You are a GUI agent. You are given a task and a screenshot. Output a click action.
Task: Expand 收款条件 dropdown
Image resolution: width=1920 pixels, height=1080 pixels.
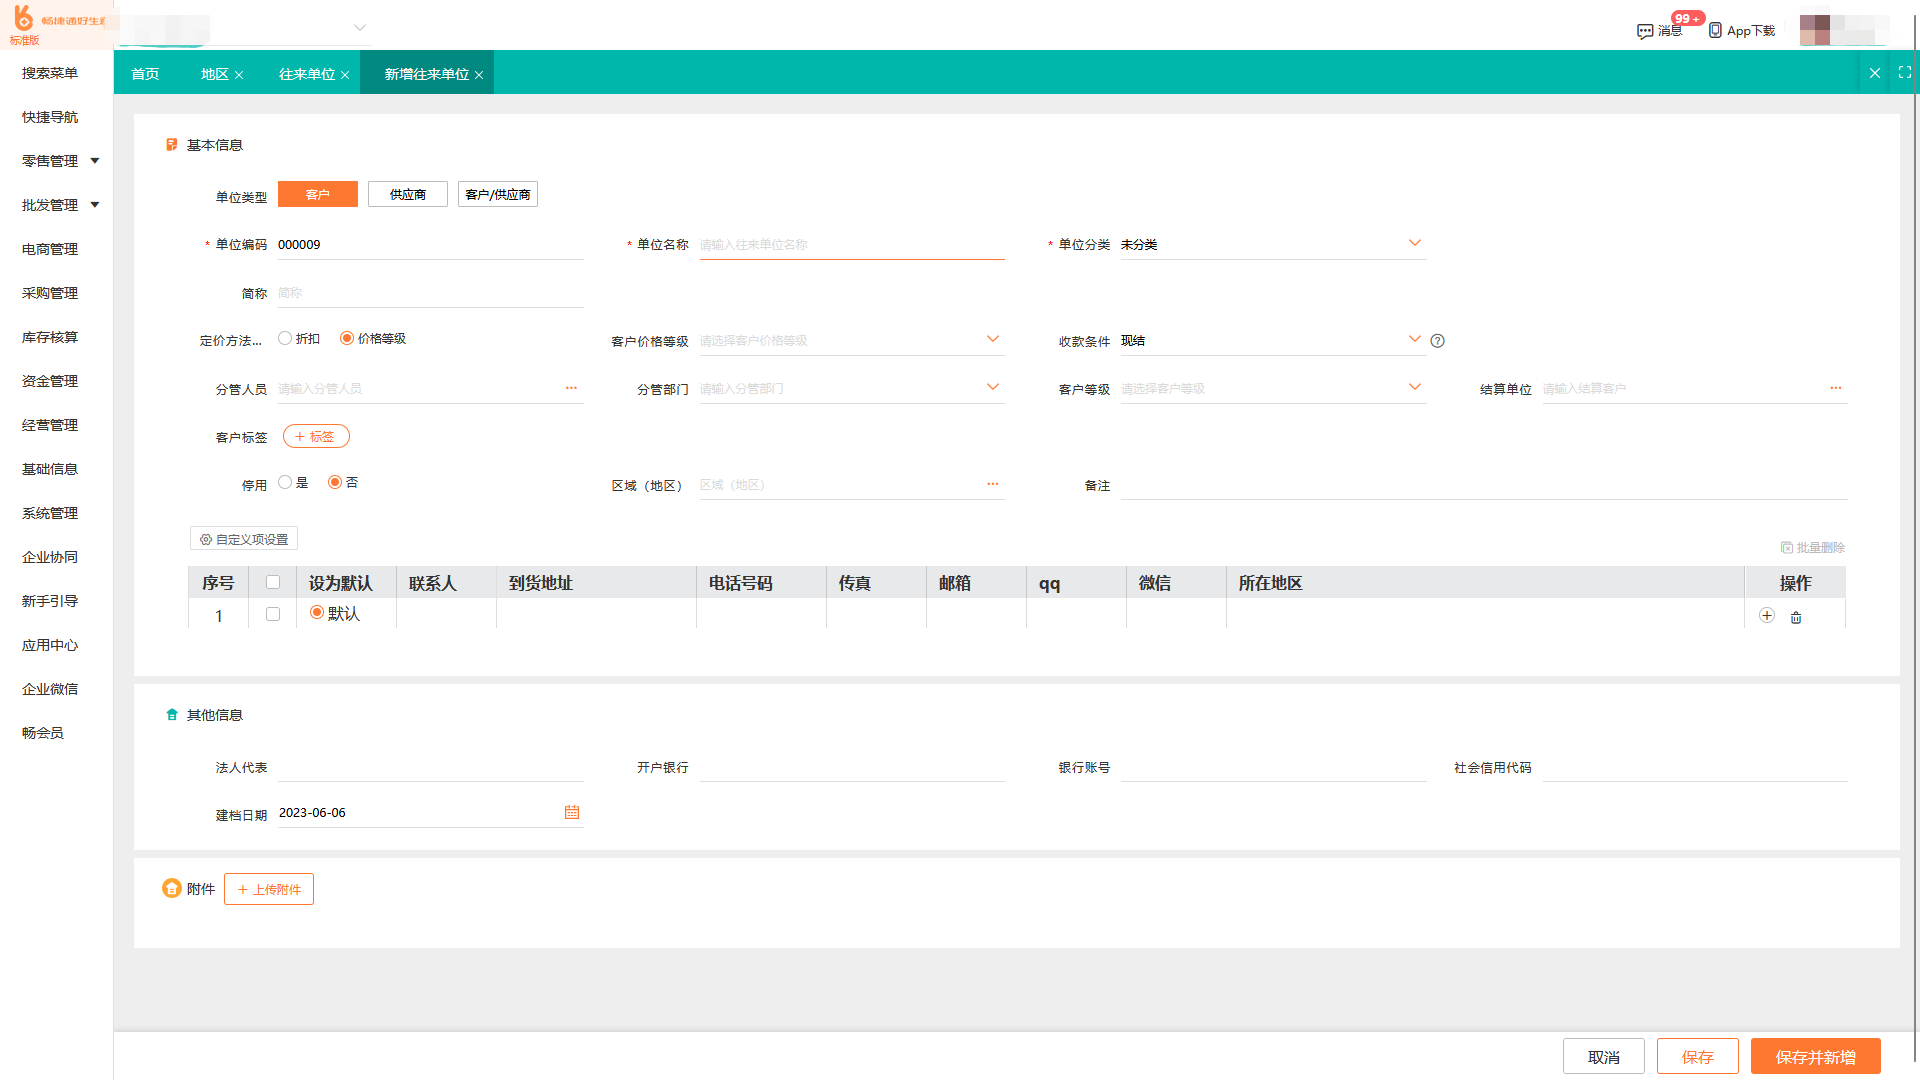click(1414, 340)
